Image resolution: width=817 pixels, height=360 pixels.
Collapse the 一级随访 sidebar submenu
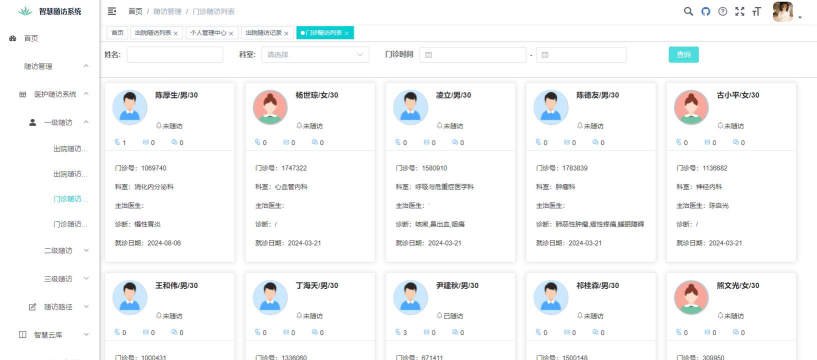[49, 122]
